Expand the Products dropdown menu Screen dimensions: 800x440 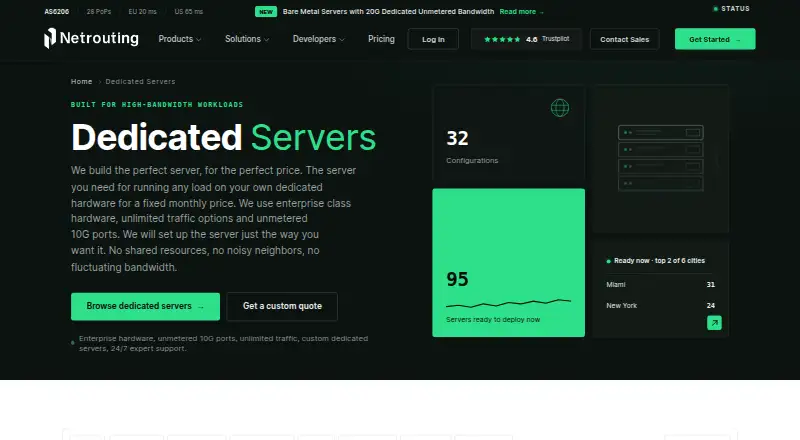click(x=180, y=39)
